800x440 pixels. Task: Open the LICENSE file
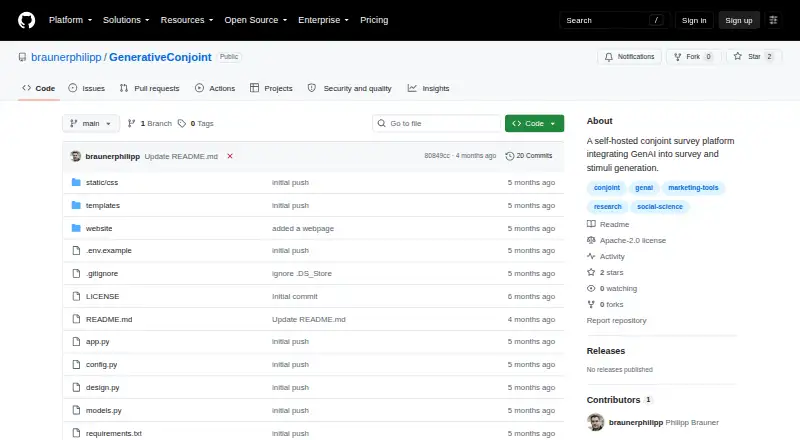point(103,297)
